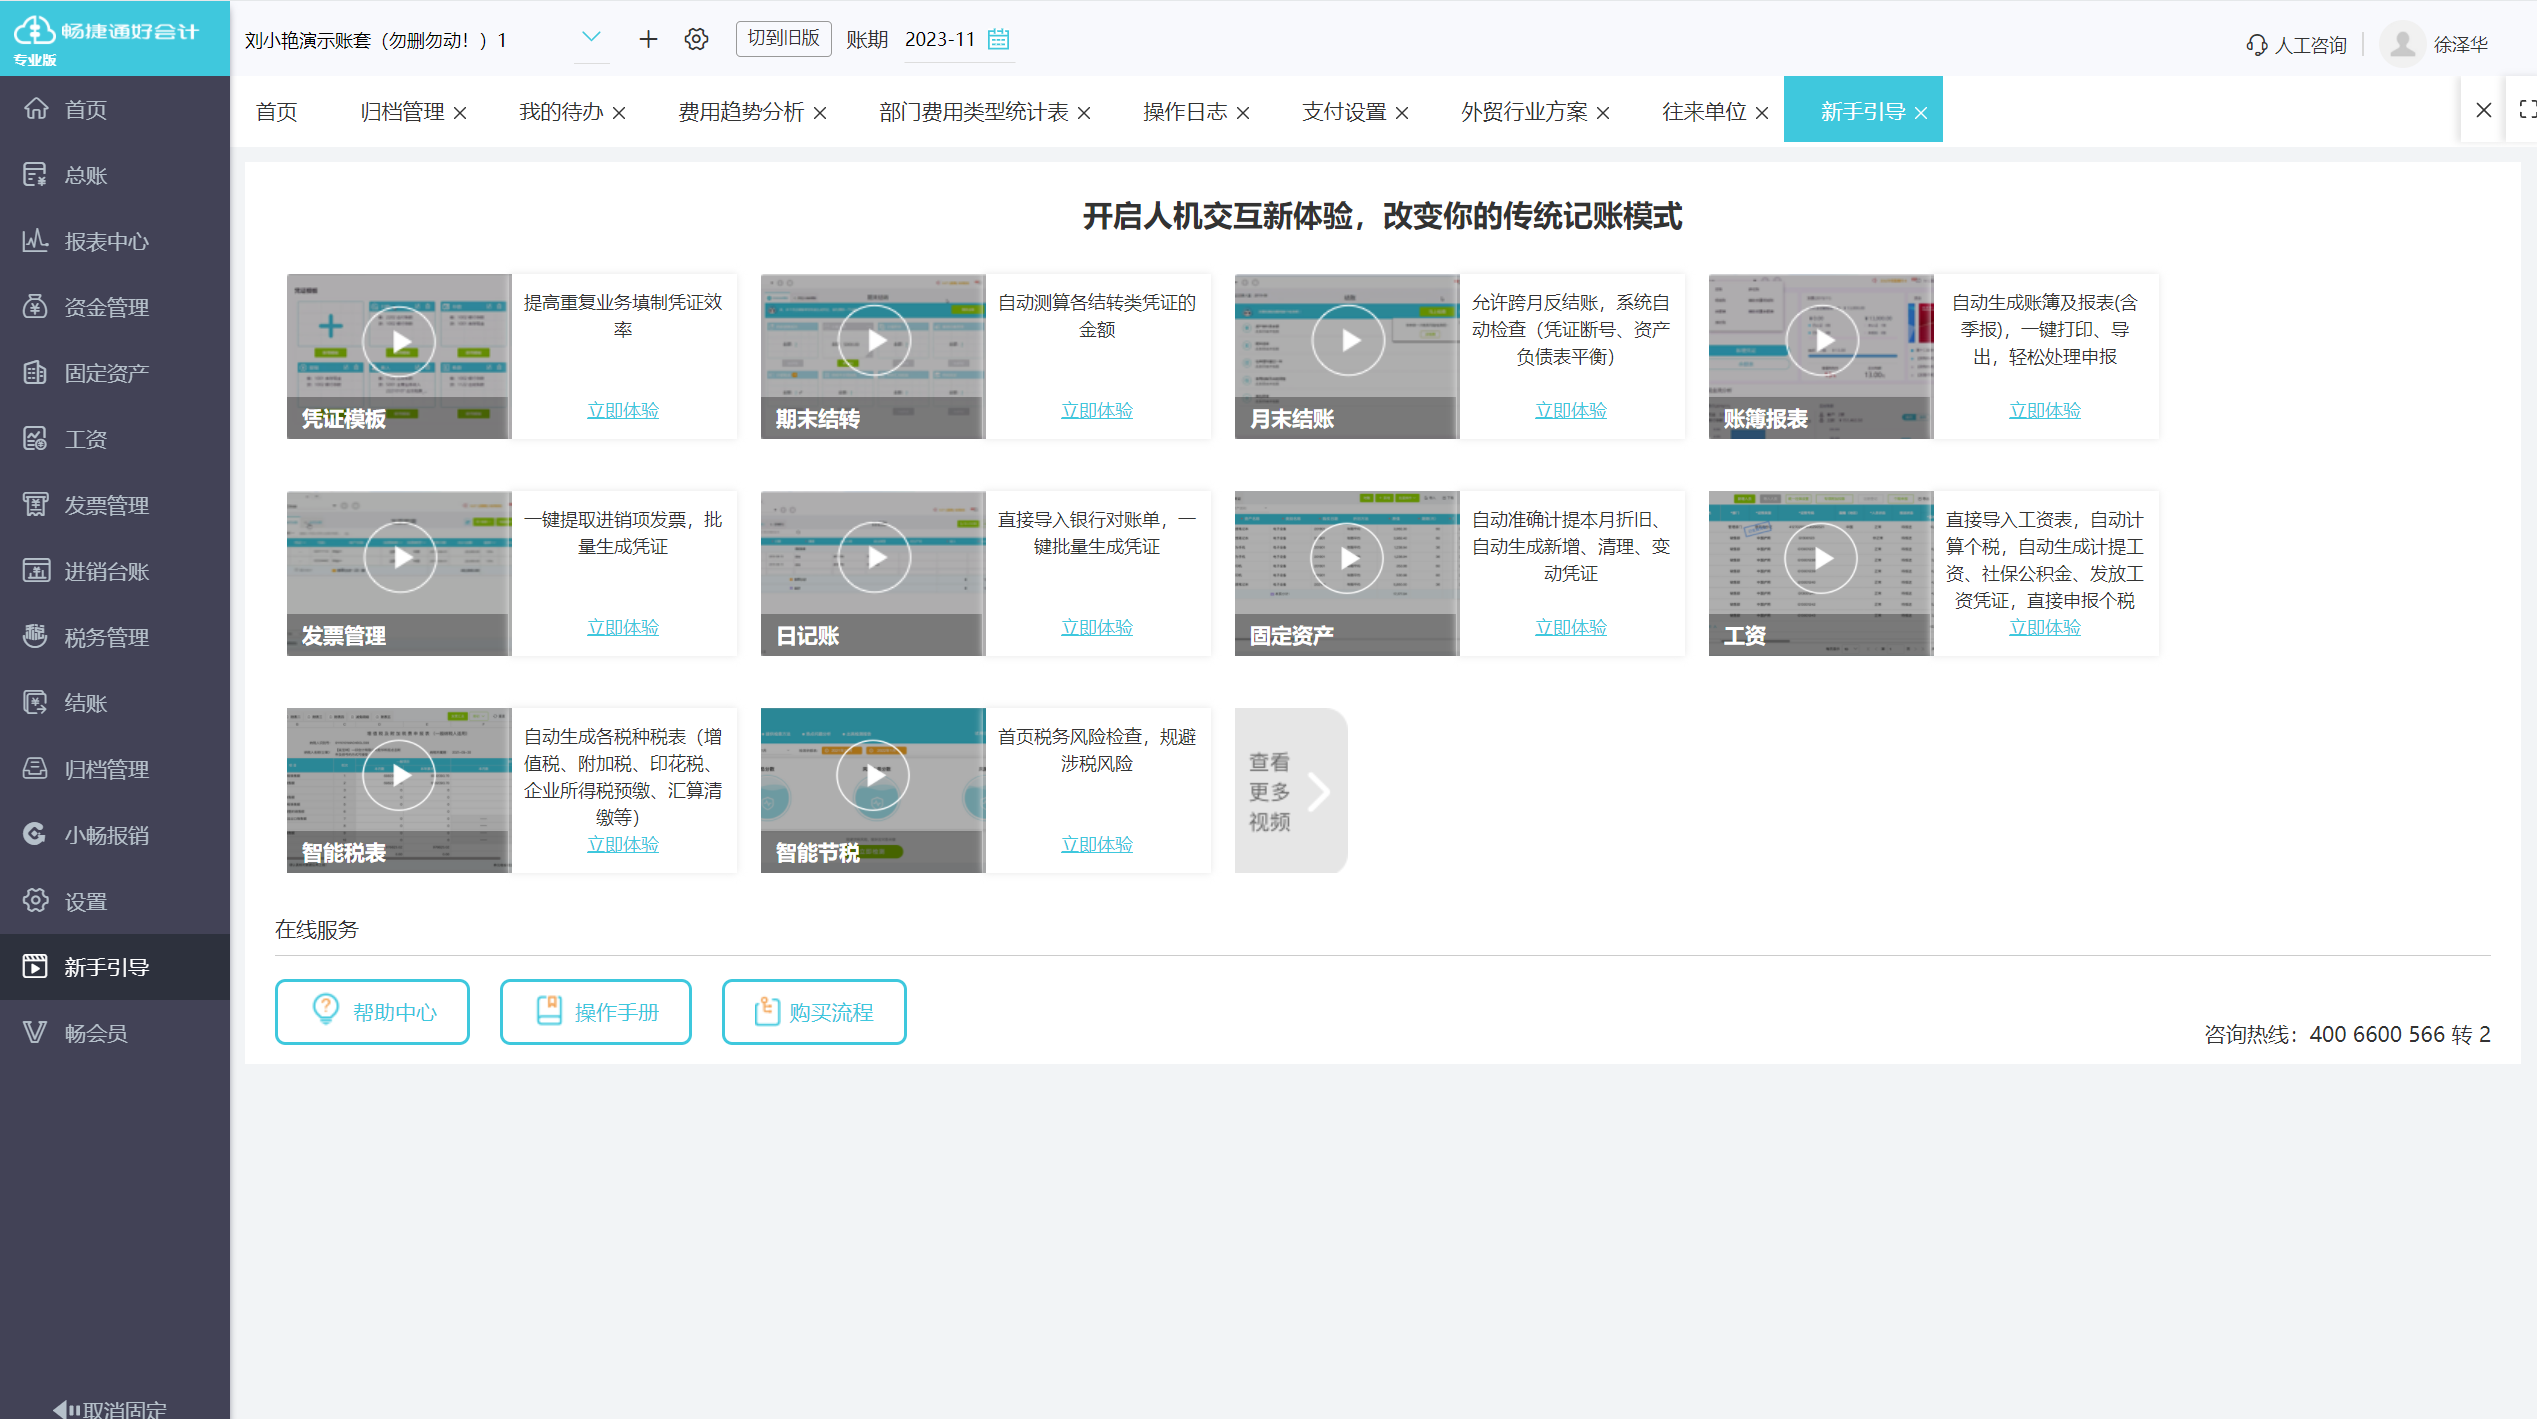Click 购买流程 link button
Viewport: 2537px width, 1419px height.
[814, 1011]
